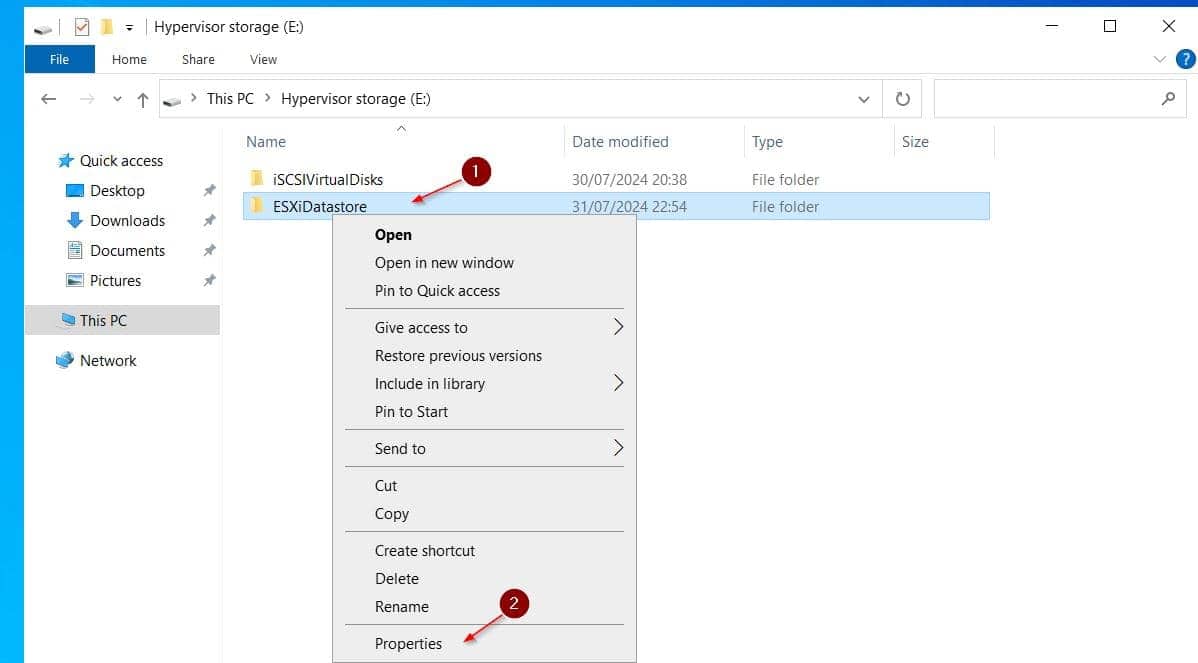This screenshot has width=1198, height=663.
Task: Expand the Send to submenu arrow
Action: [x=618, y=449]
